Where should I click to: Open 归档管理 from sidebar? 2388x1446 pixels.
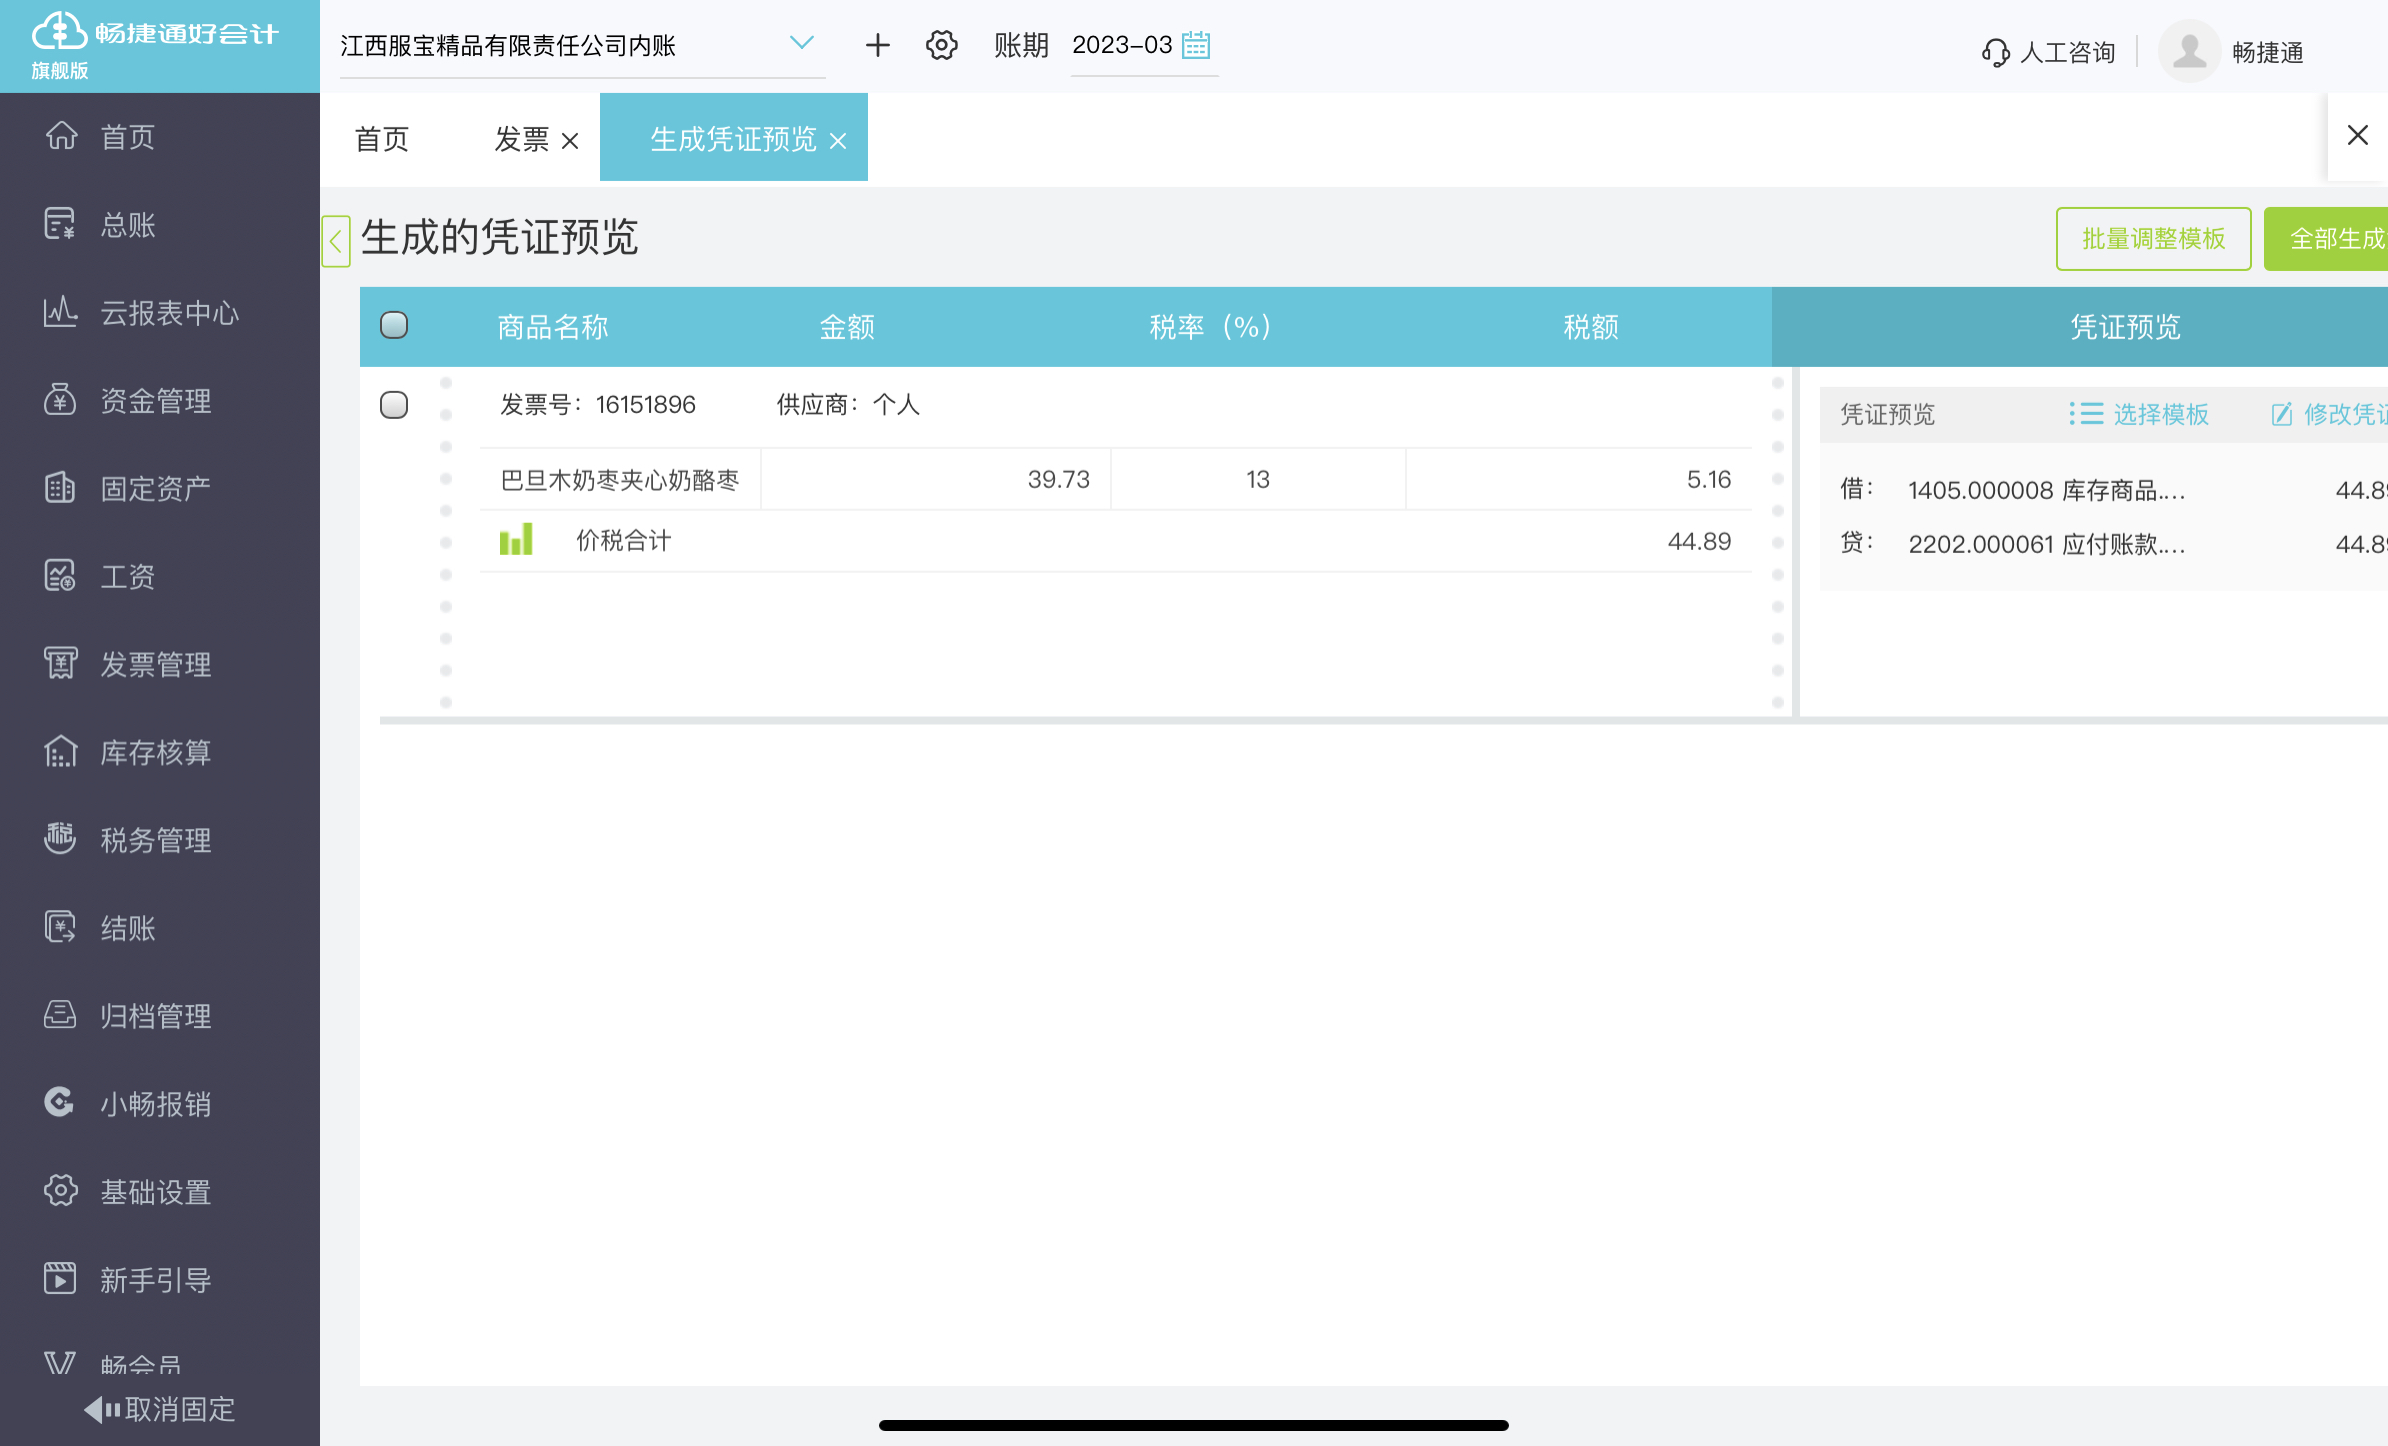(x=154, y=1013)
